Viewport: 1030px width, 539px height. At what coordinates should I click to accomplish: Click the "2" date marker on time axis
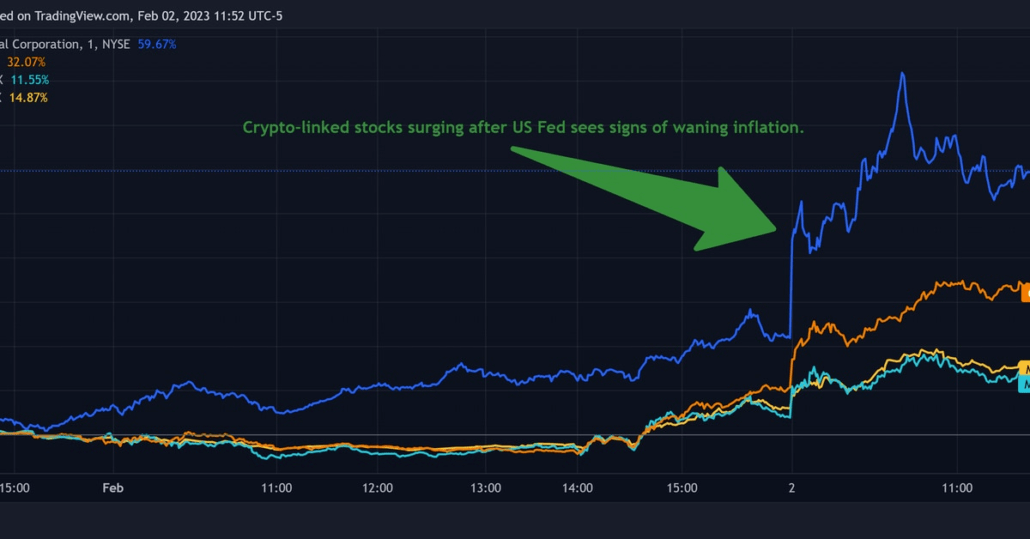click(x=792, y=488)
